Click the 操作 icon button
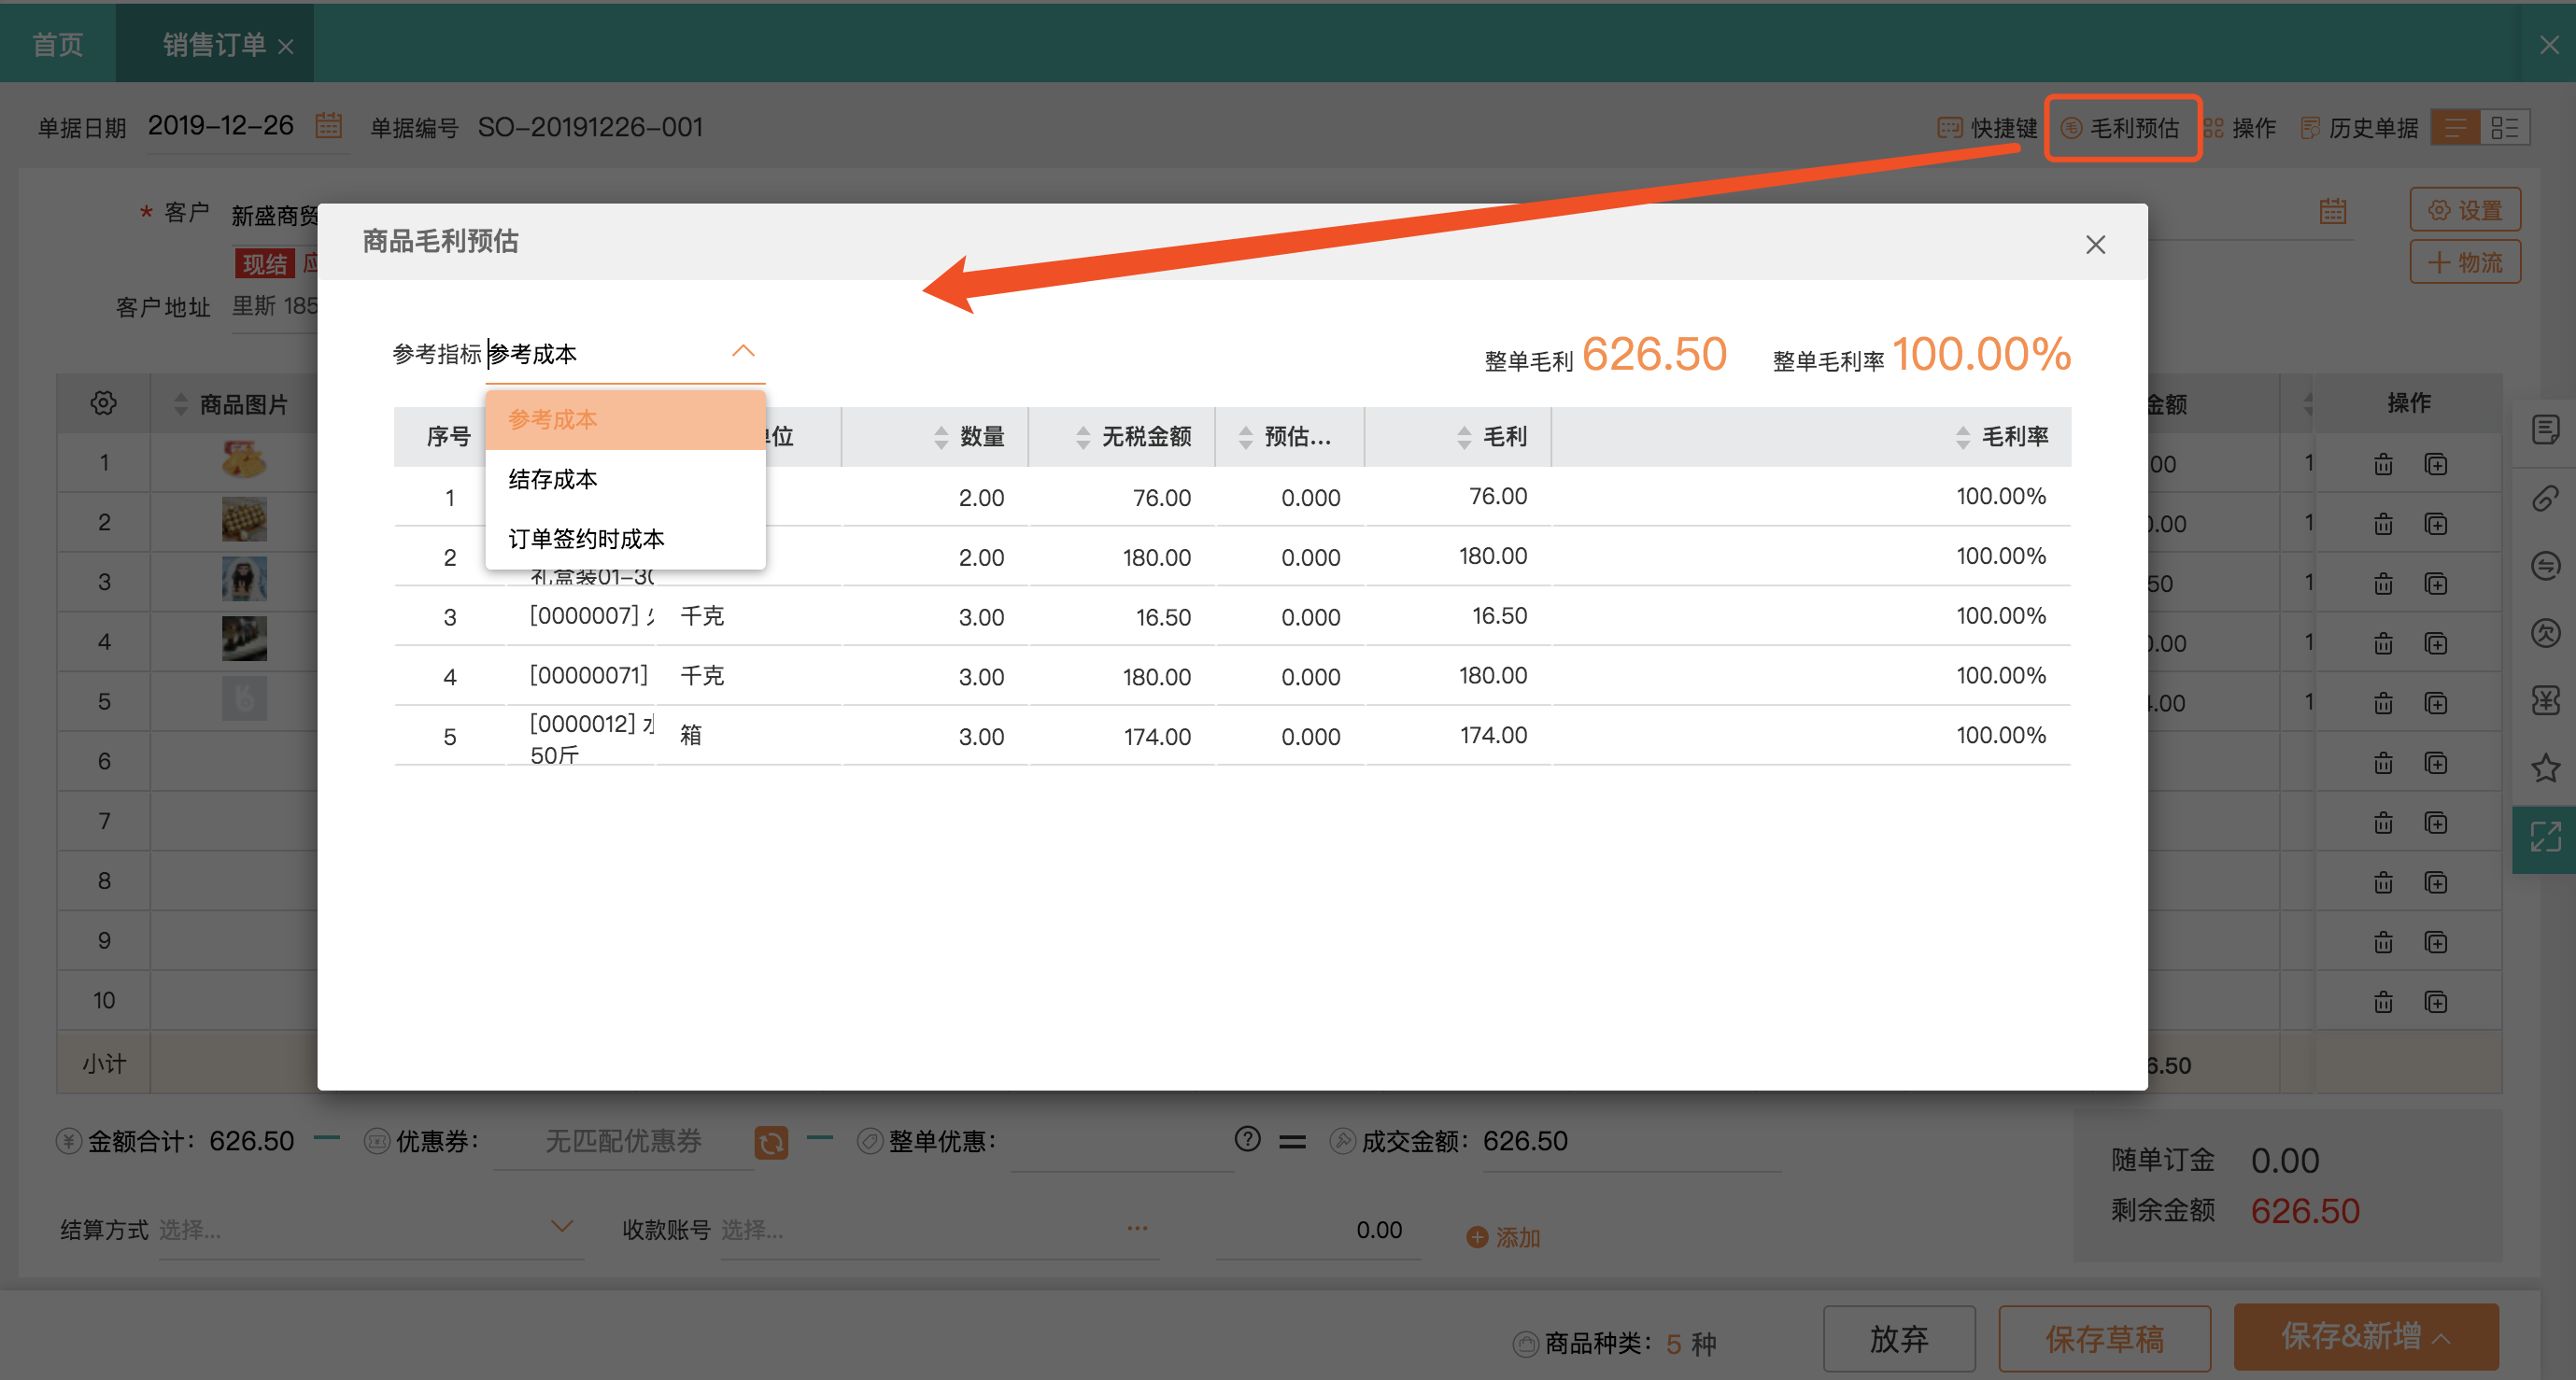2576x1380 pixels. click(2216, 128)
